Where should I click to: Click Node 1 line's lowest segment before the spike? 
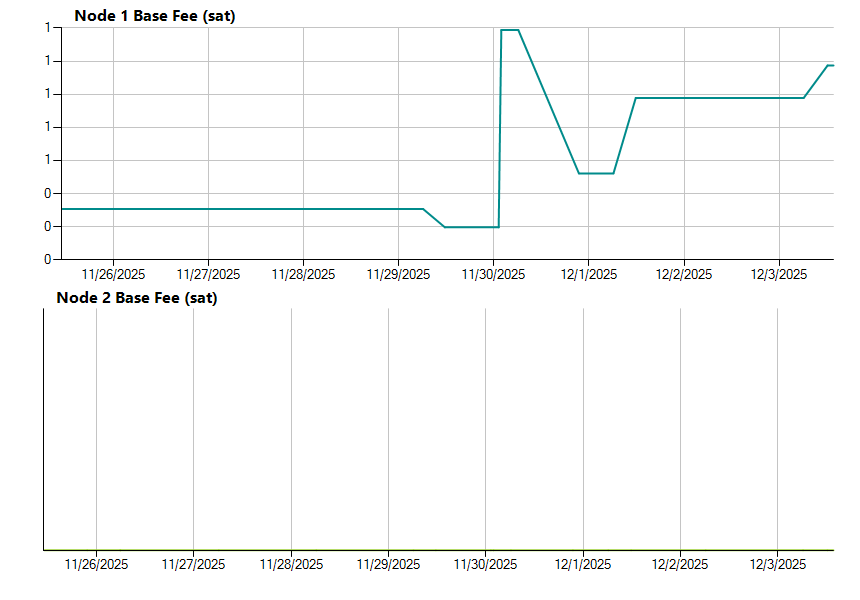pyautogui.click(x=471, y=227)
